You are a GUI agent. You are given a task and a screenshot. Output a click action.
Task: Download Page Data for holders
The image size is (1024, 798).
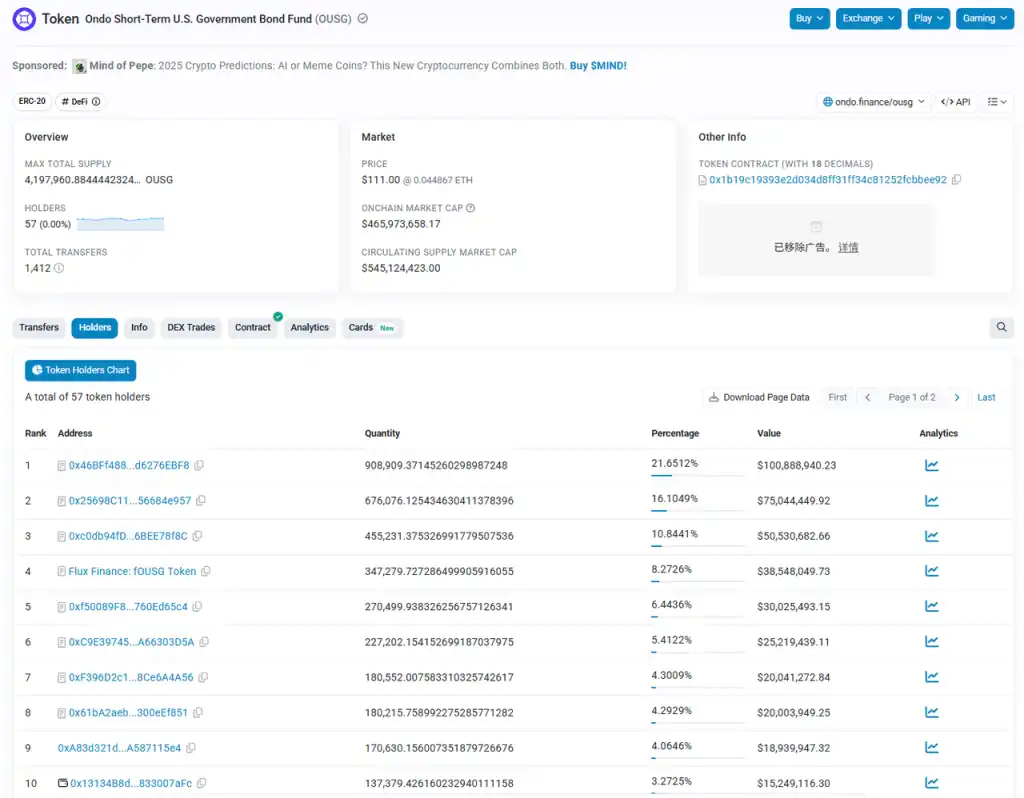pos(759,398)
